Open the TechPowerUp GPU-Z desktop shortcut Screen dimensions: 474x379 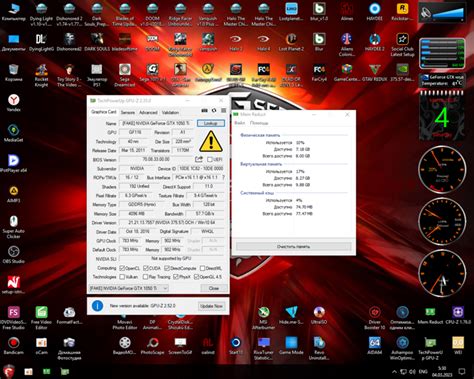pos(430,348)
